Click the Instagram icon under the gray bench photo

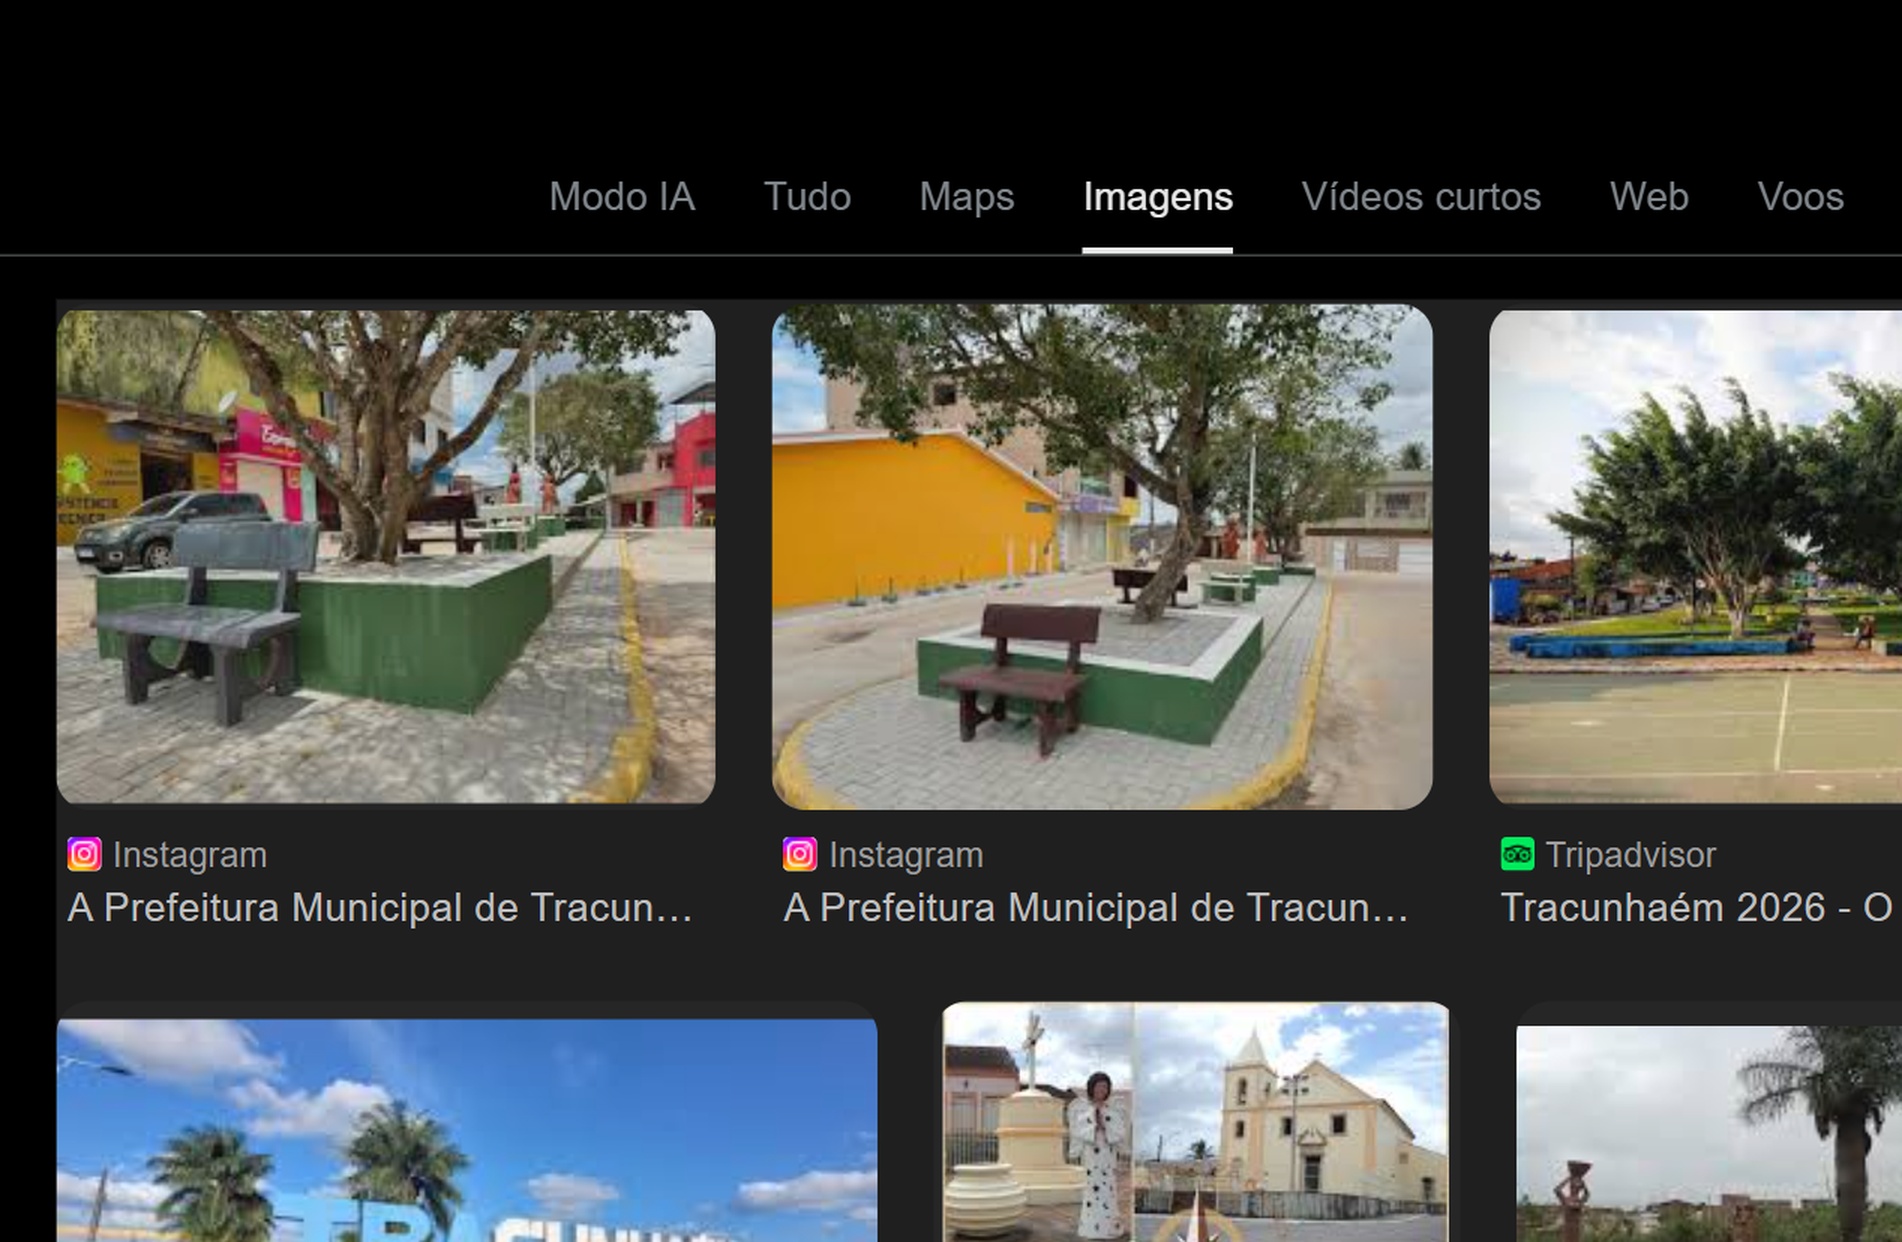pyautogui.click(x=84, y=854)
